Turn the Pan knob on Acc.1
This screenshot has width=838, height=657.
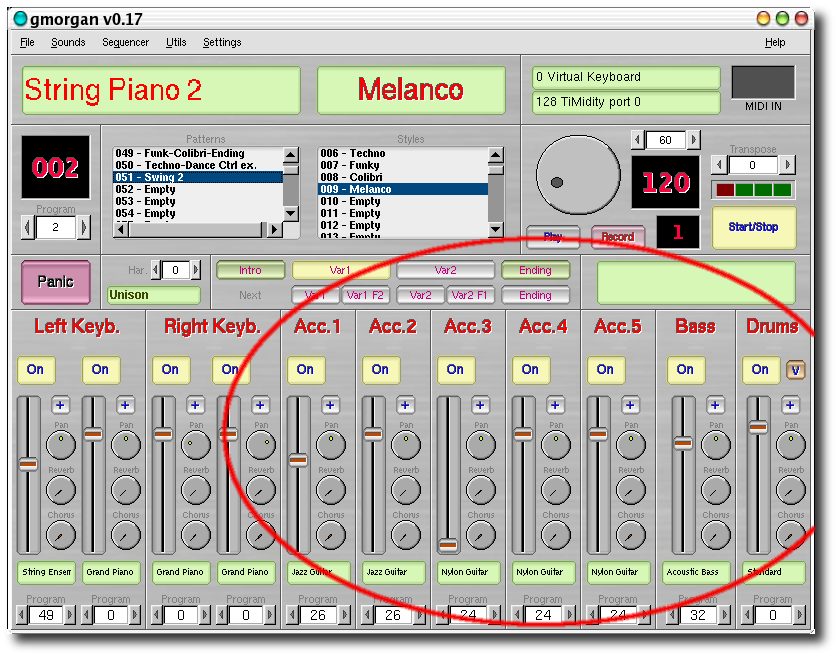(330, 445)
